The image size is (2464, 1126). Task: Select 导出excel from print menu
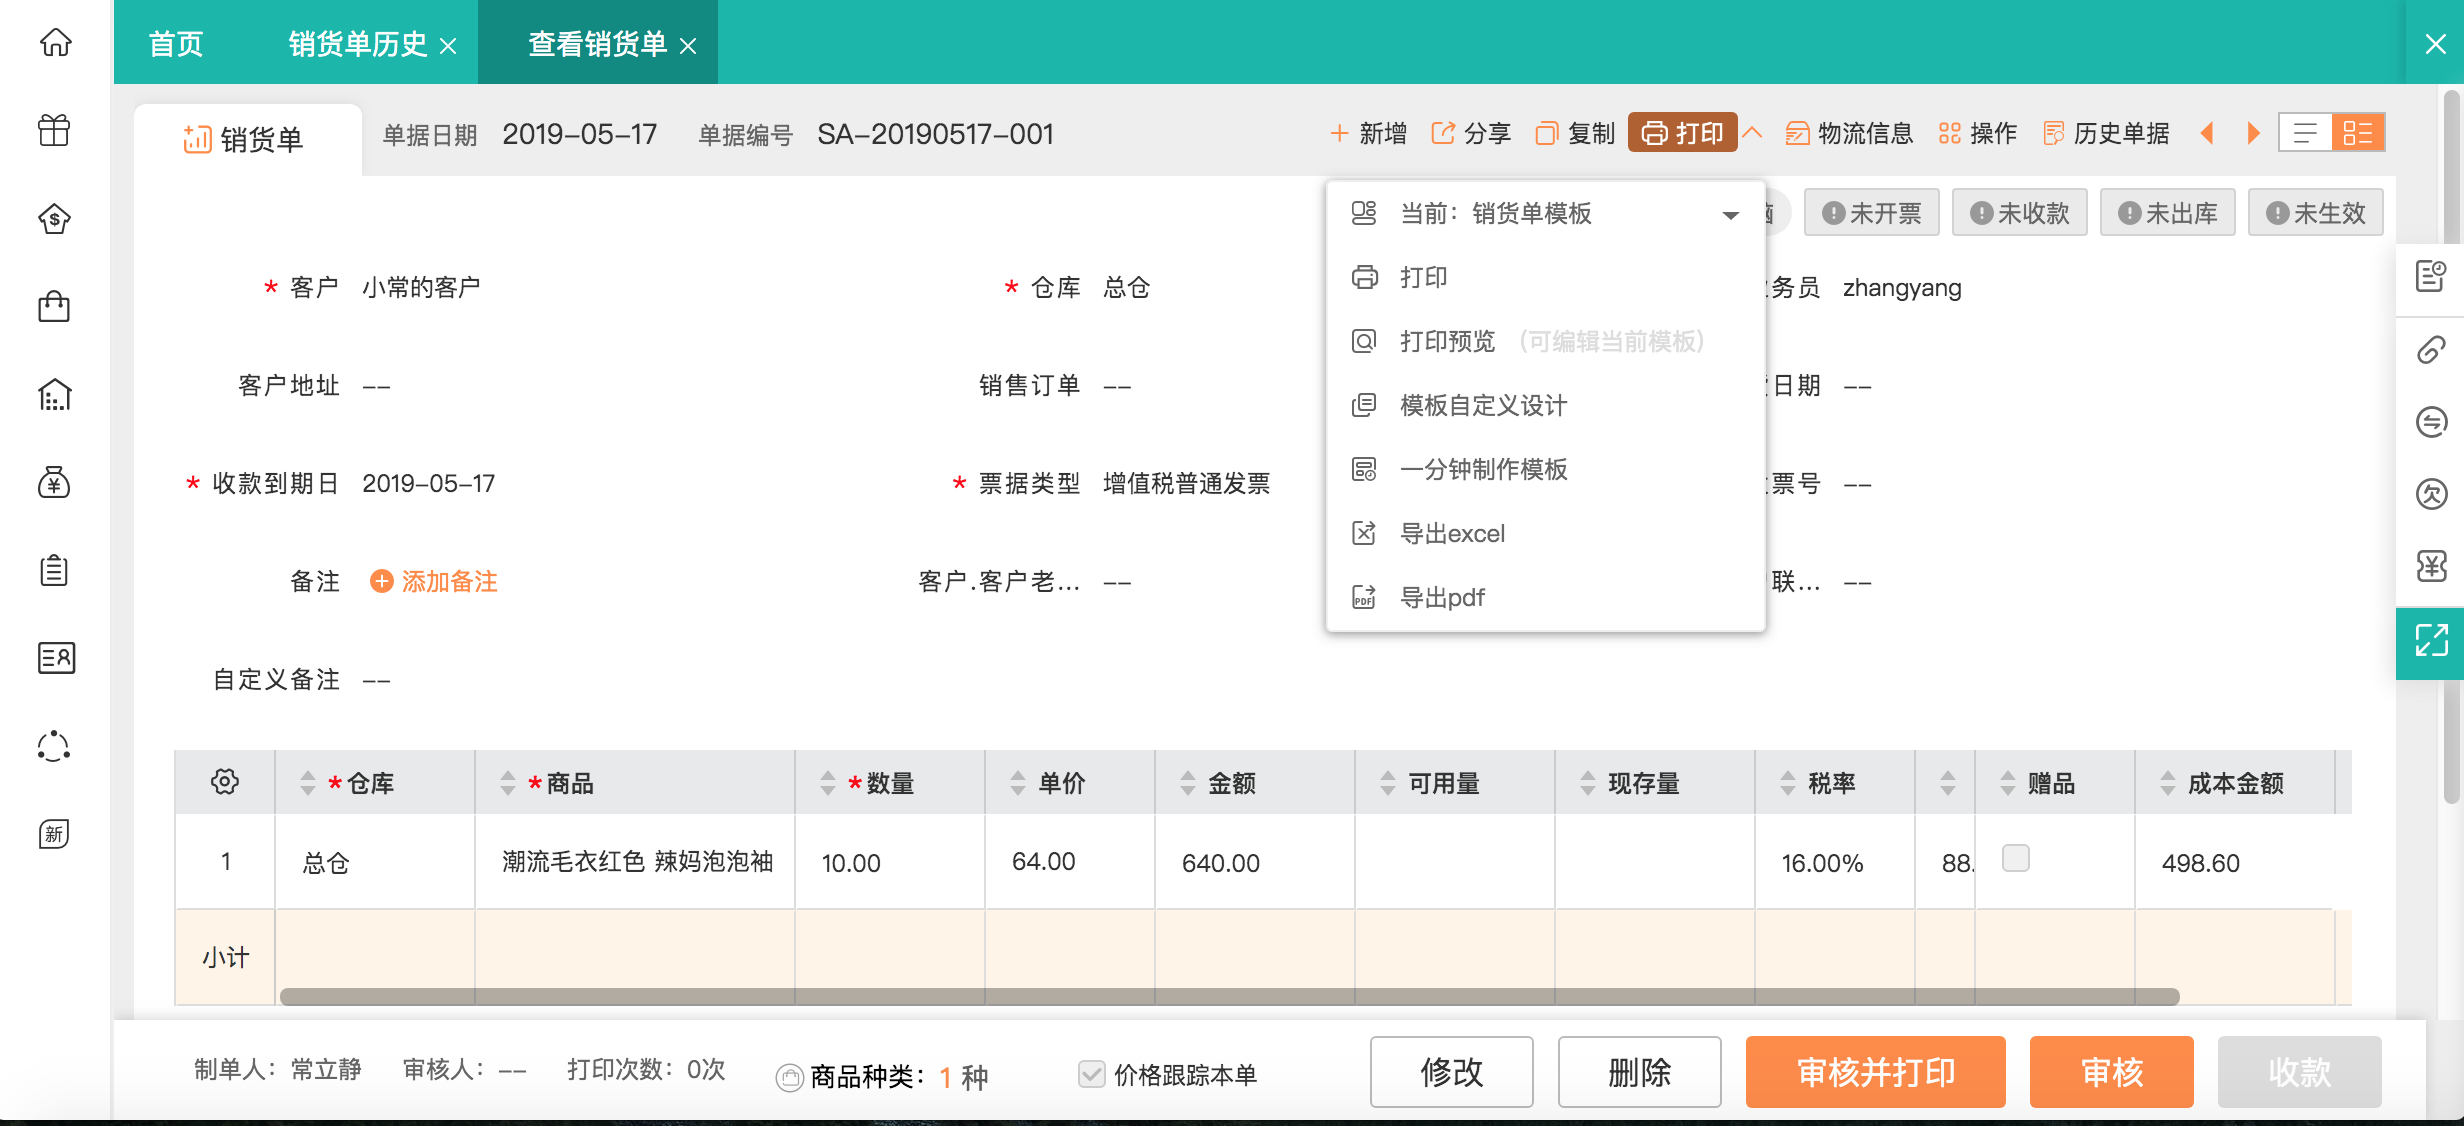1452,532
